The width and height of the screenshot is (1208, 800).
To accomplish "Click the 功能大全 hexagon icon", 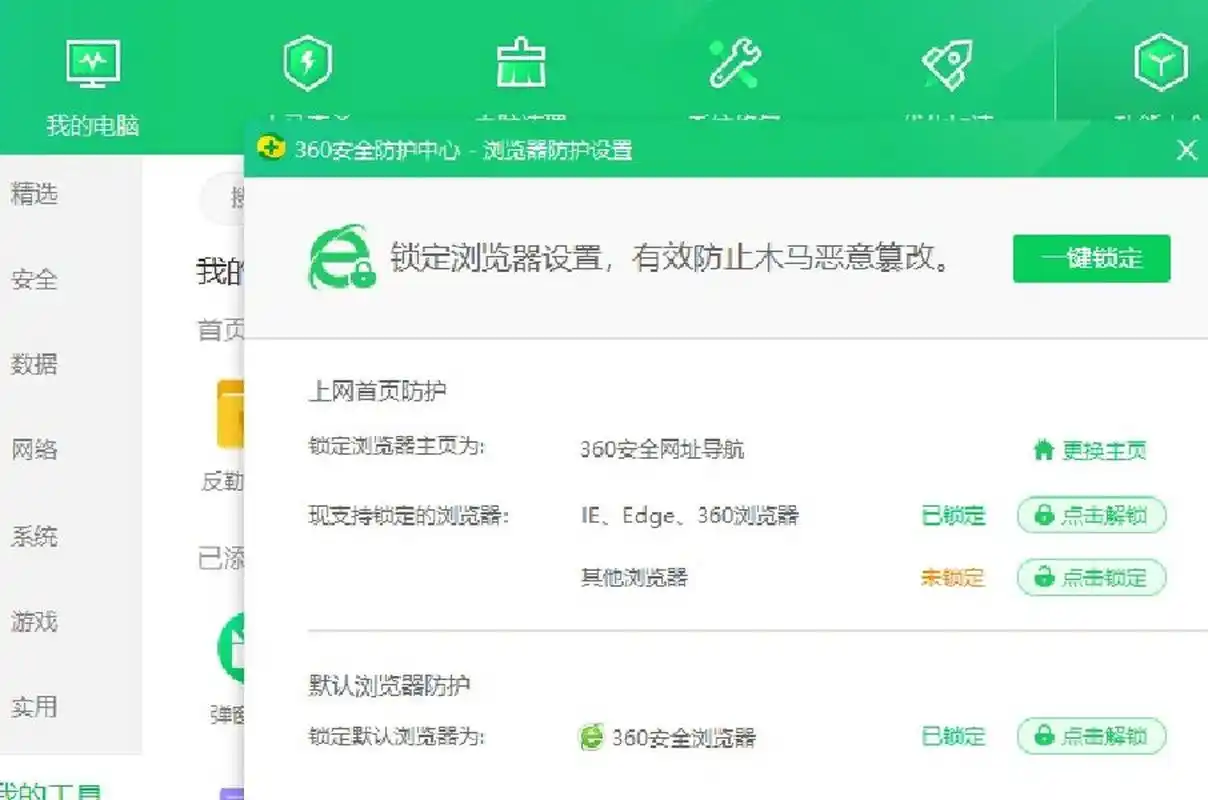I will click(x=1160, y=60).
